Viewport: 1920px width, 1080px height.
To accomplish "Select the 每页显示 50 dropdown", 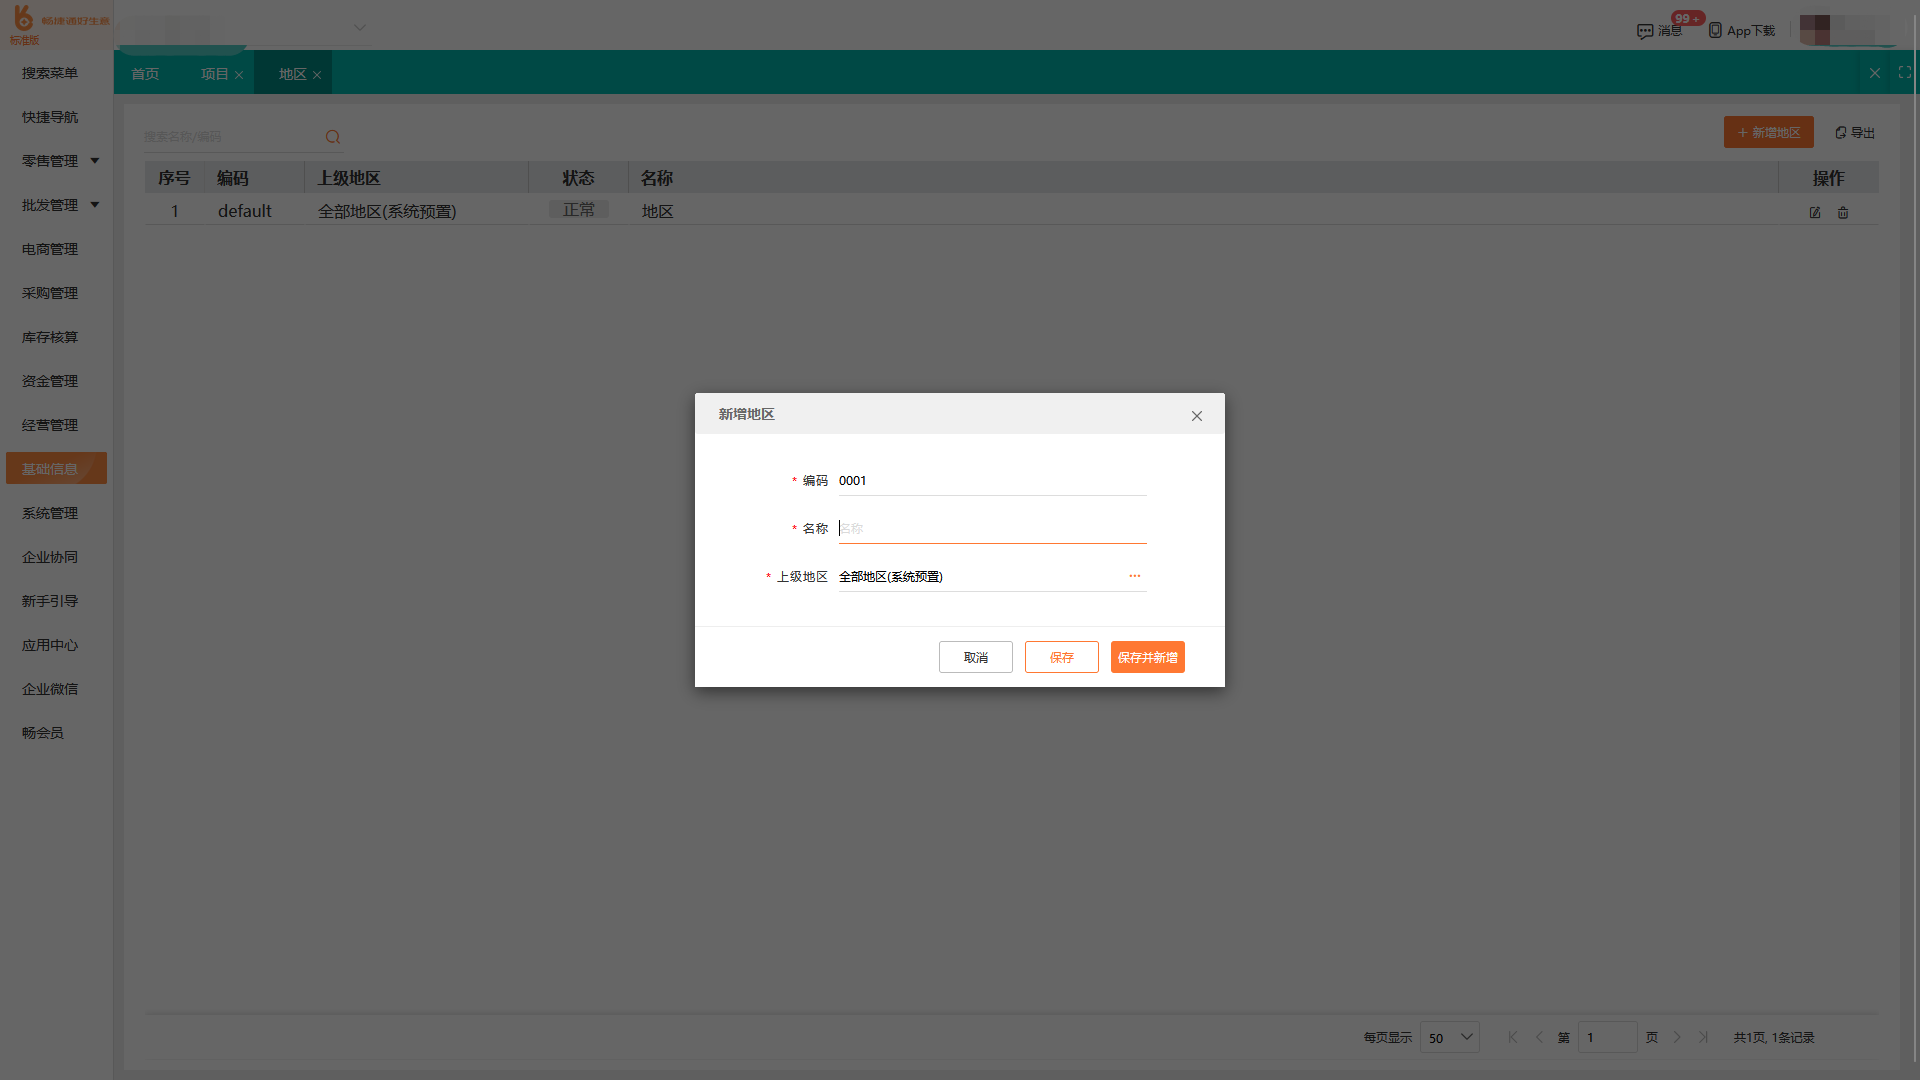I will pos(1451,1038).
